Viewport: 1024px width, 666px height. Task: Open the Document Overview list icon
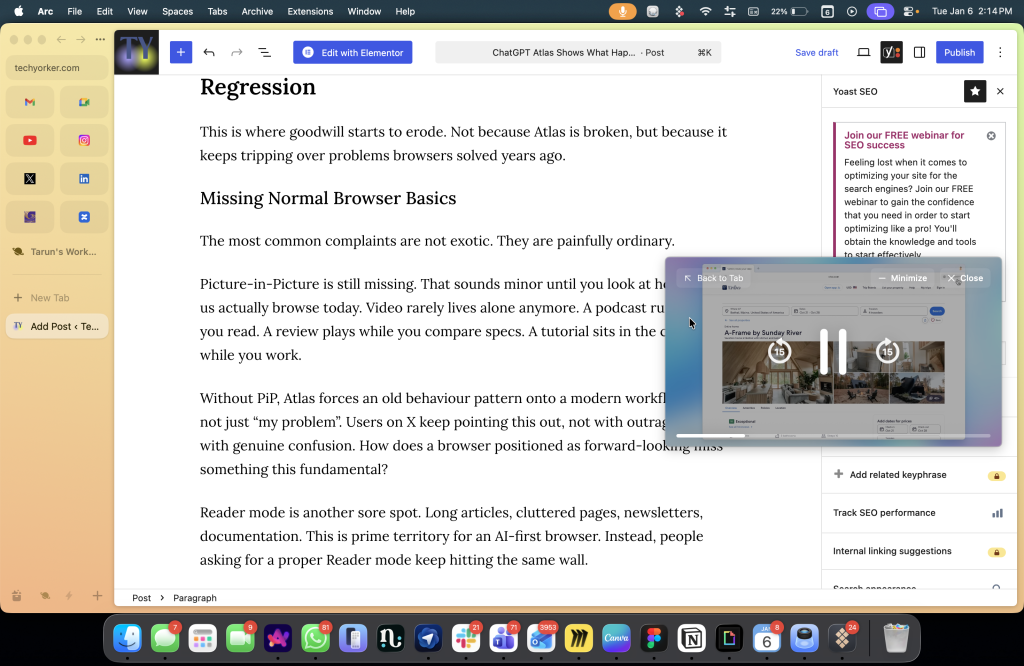(x=264, y=52)
